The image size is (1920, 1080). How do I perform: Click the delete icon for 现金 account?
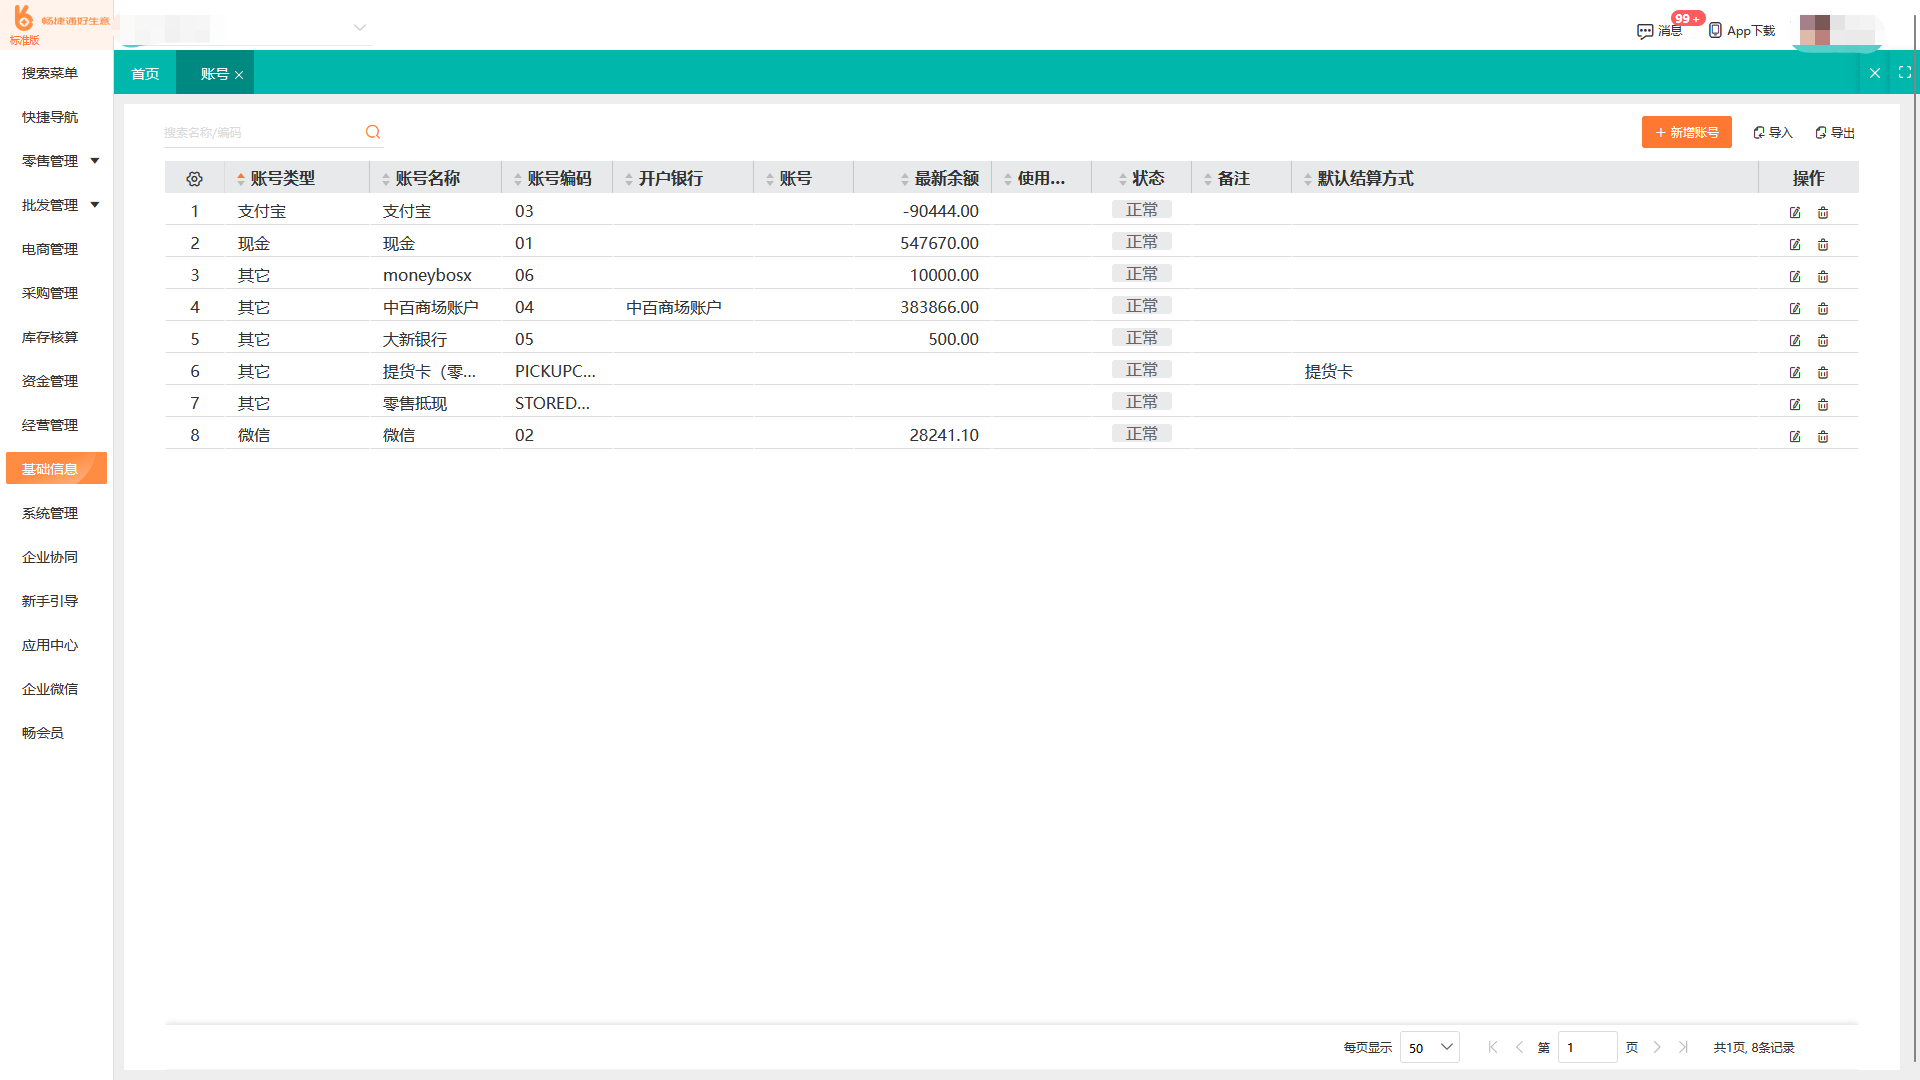click(x=1824, y=243)
